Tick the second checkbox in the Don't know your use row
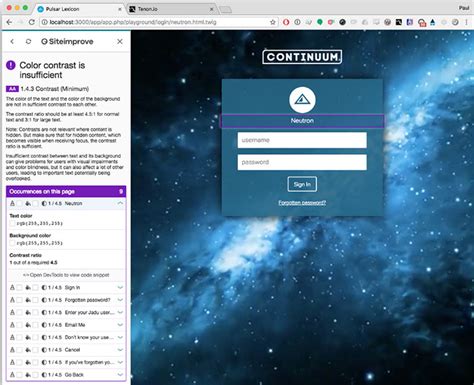Viewport: 474px width, 385px height. point(35,337)
